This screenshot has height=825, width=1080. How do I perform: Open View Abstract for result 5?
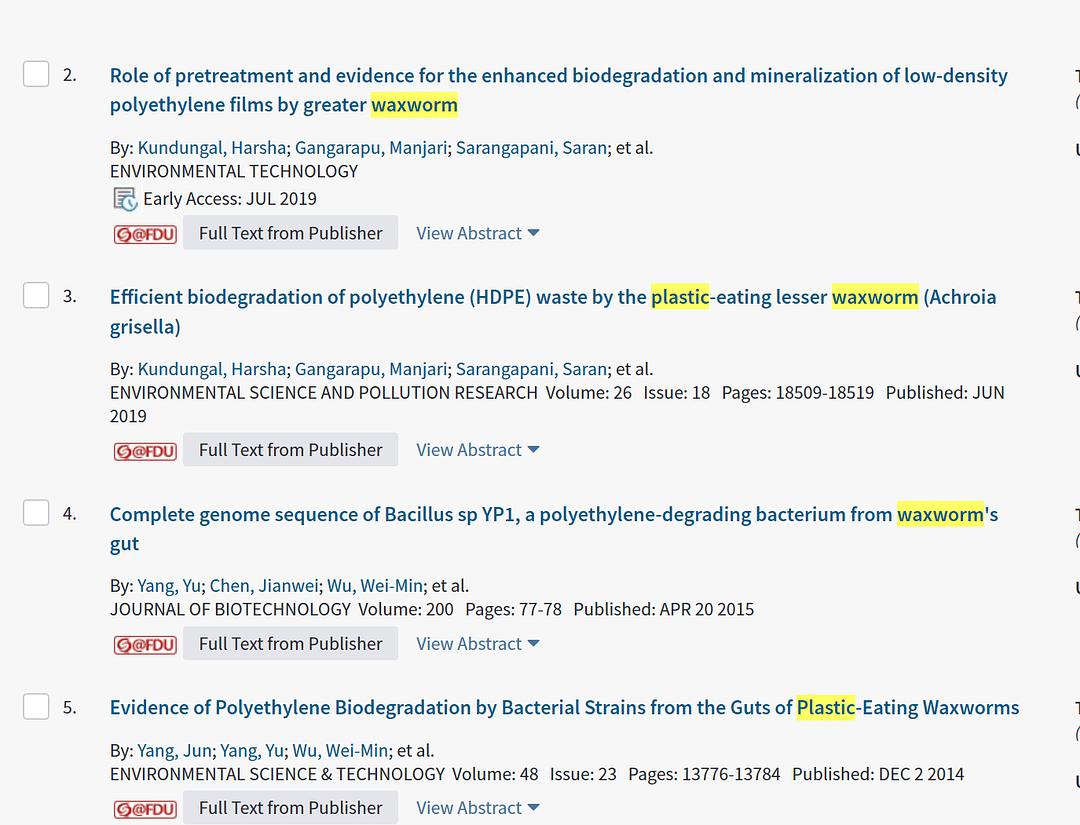[477, 808]
